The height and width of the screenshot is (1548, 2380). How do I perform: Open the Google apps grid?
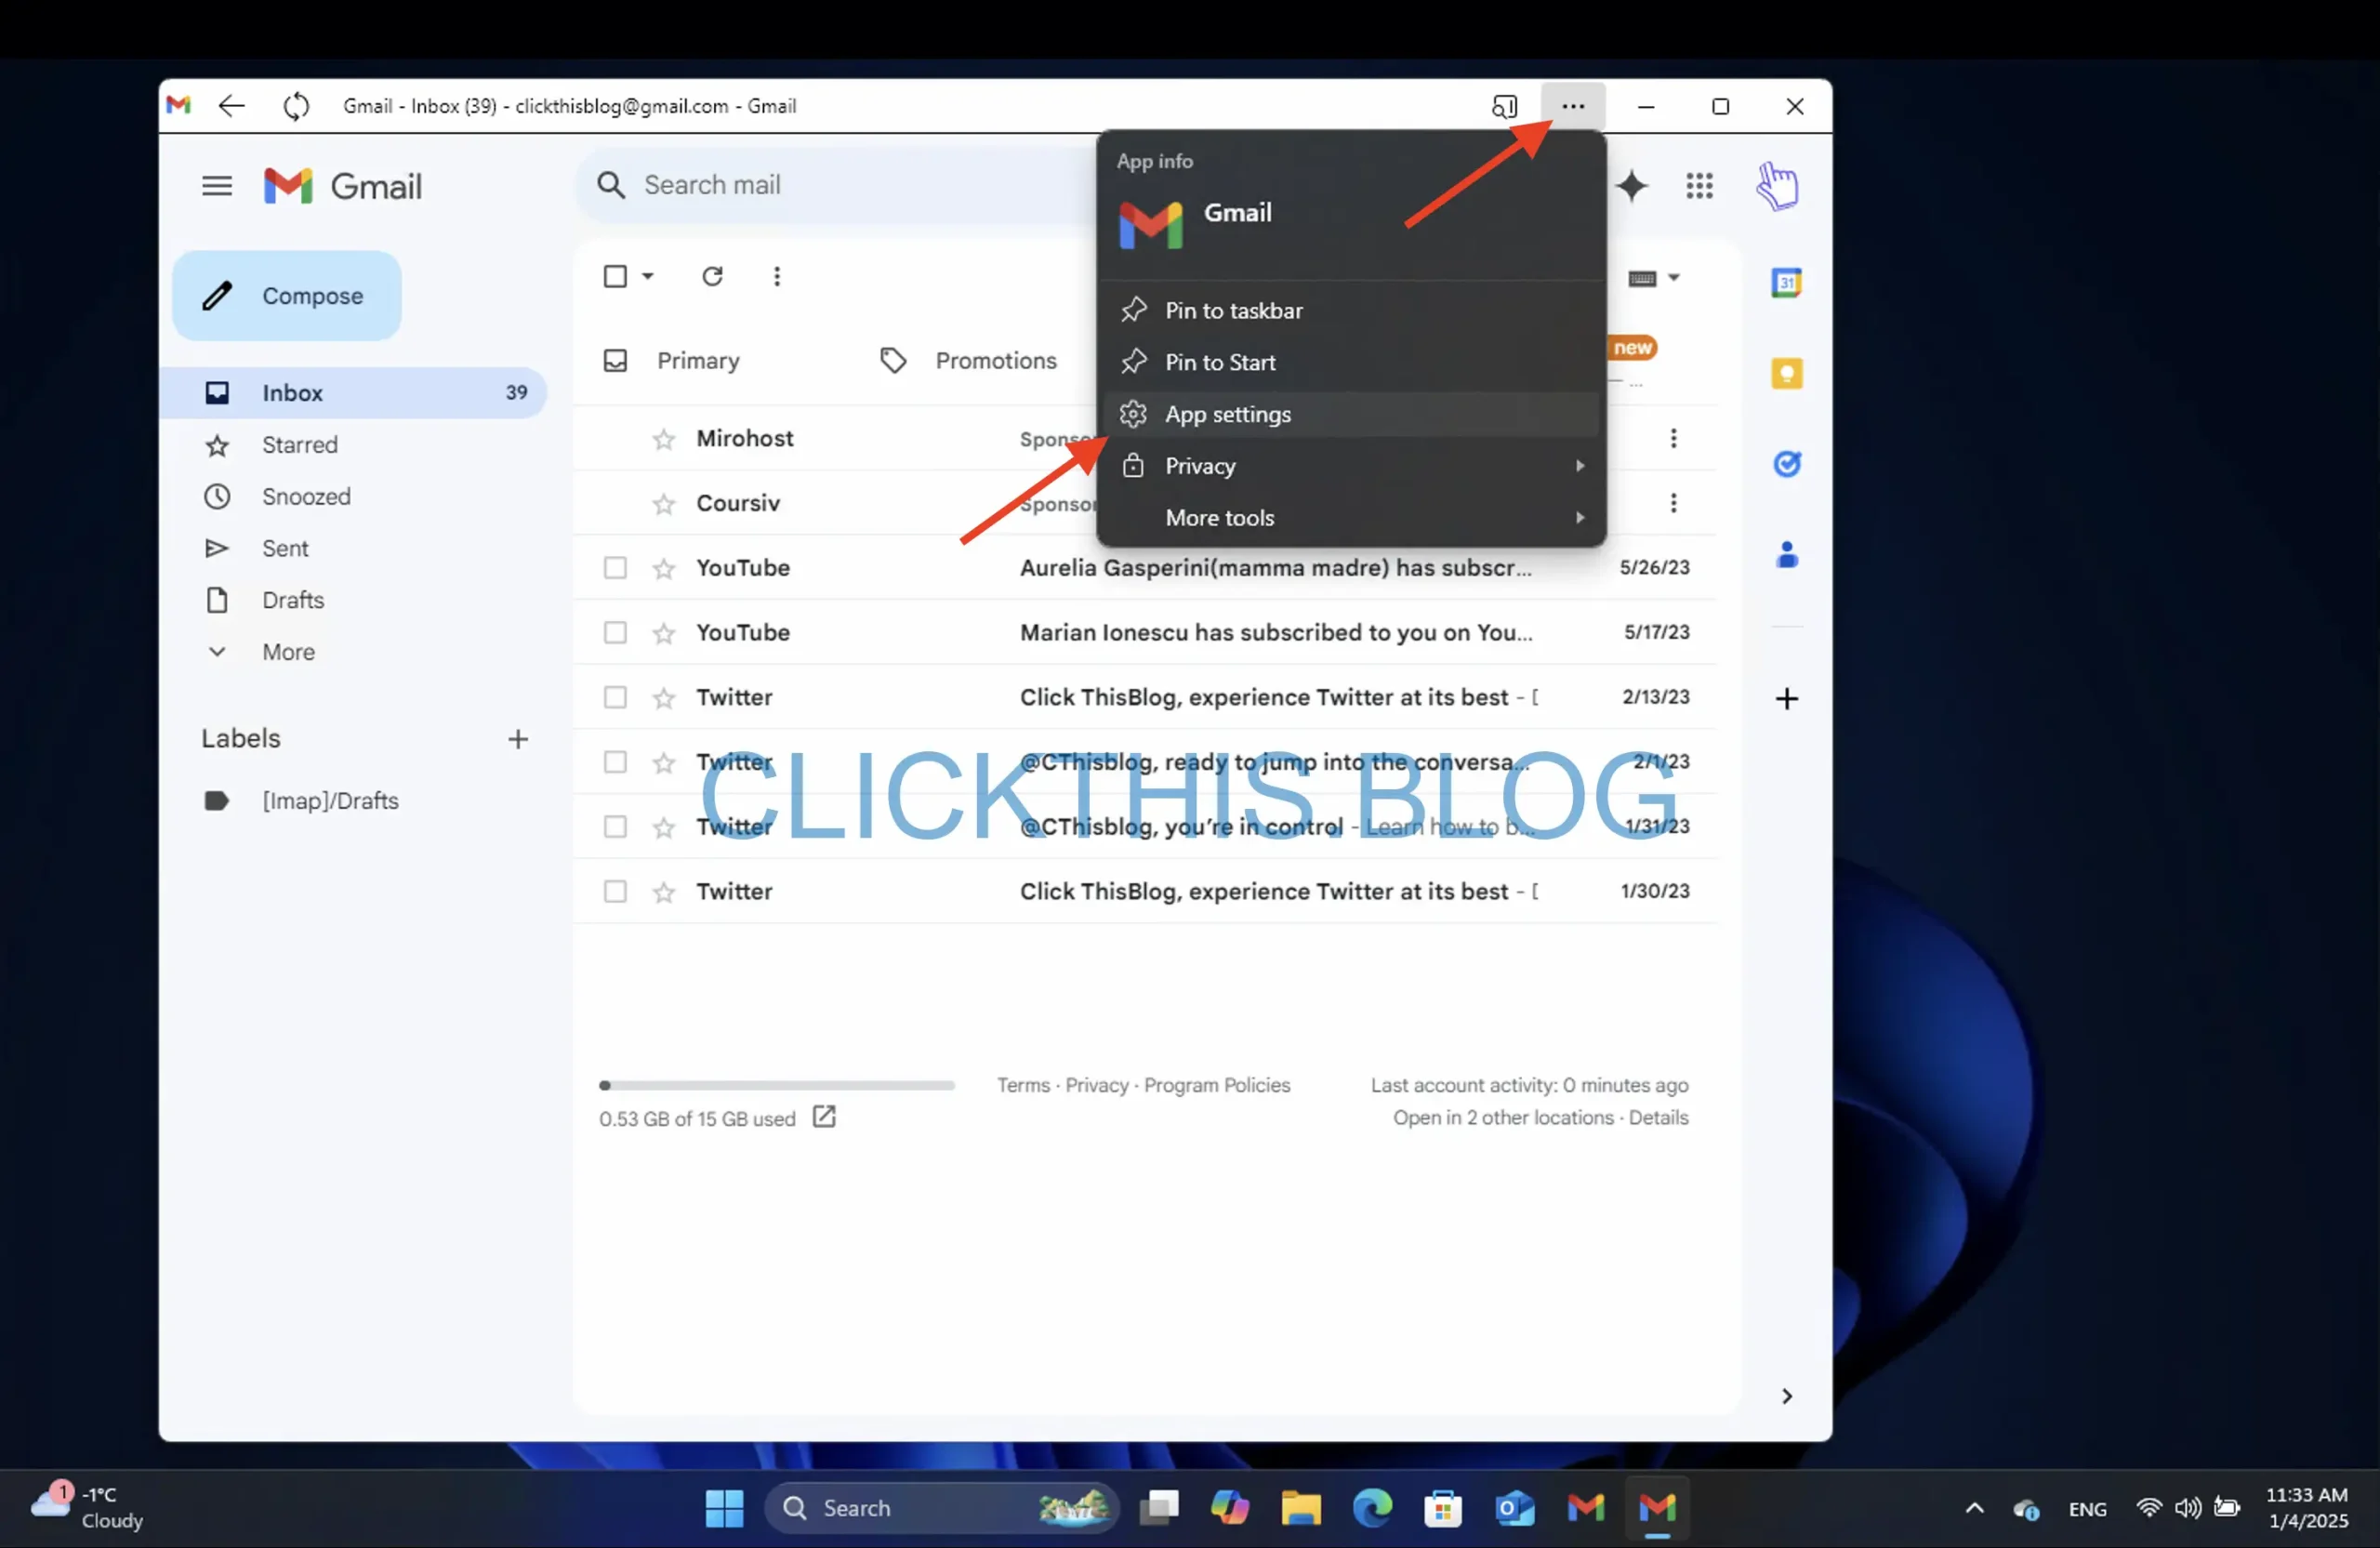pyautogui.click(x=1699, y=186)
